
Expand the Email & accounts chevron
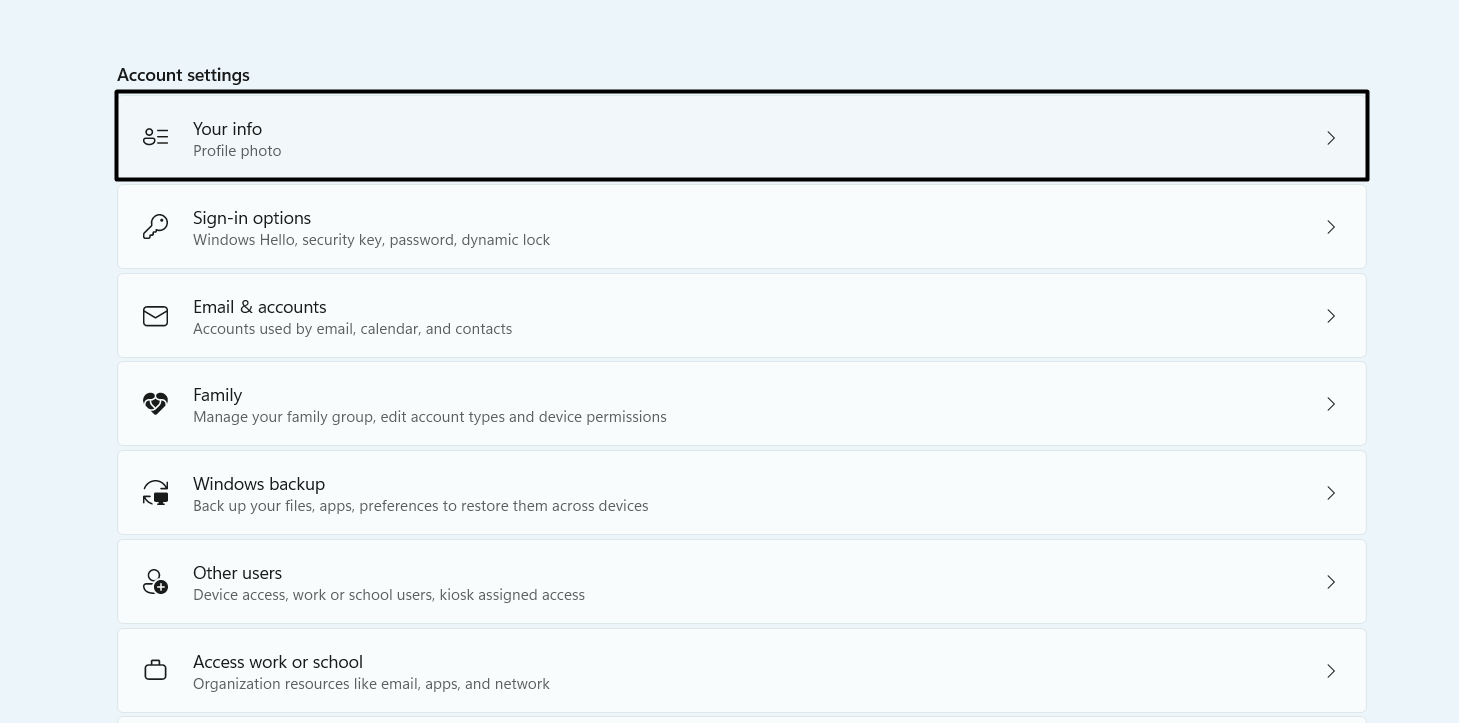coord(1330,315)
